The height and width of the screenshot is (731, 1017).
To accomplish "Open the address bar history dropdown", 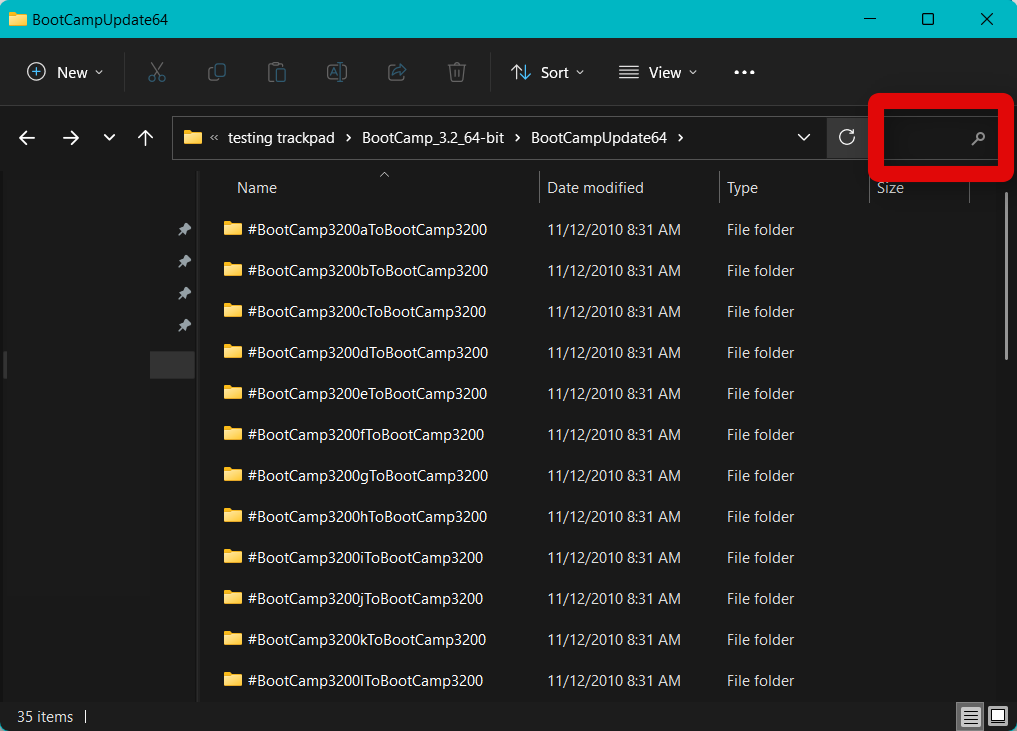I will 804,138.
